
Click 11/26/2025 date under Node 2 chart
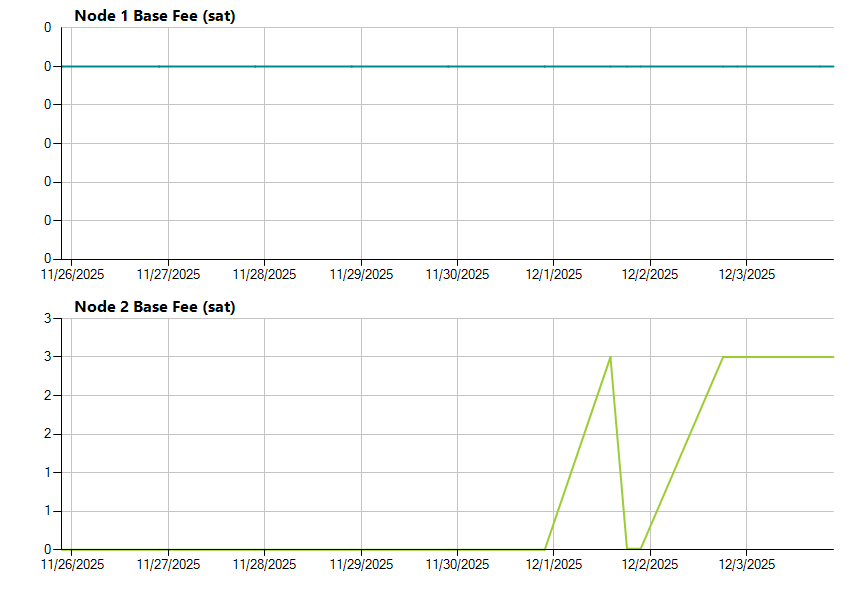click(x=72, y=564)
